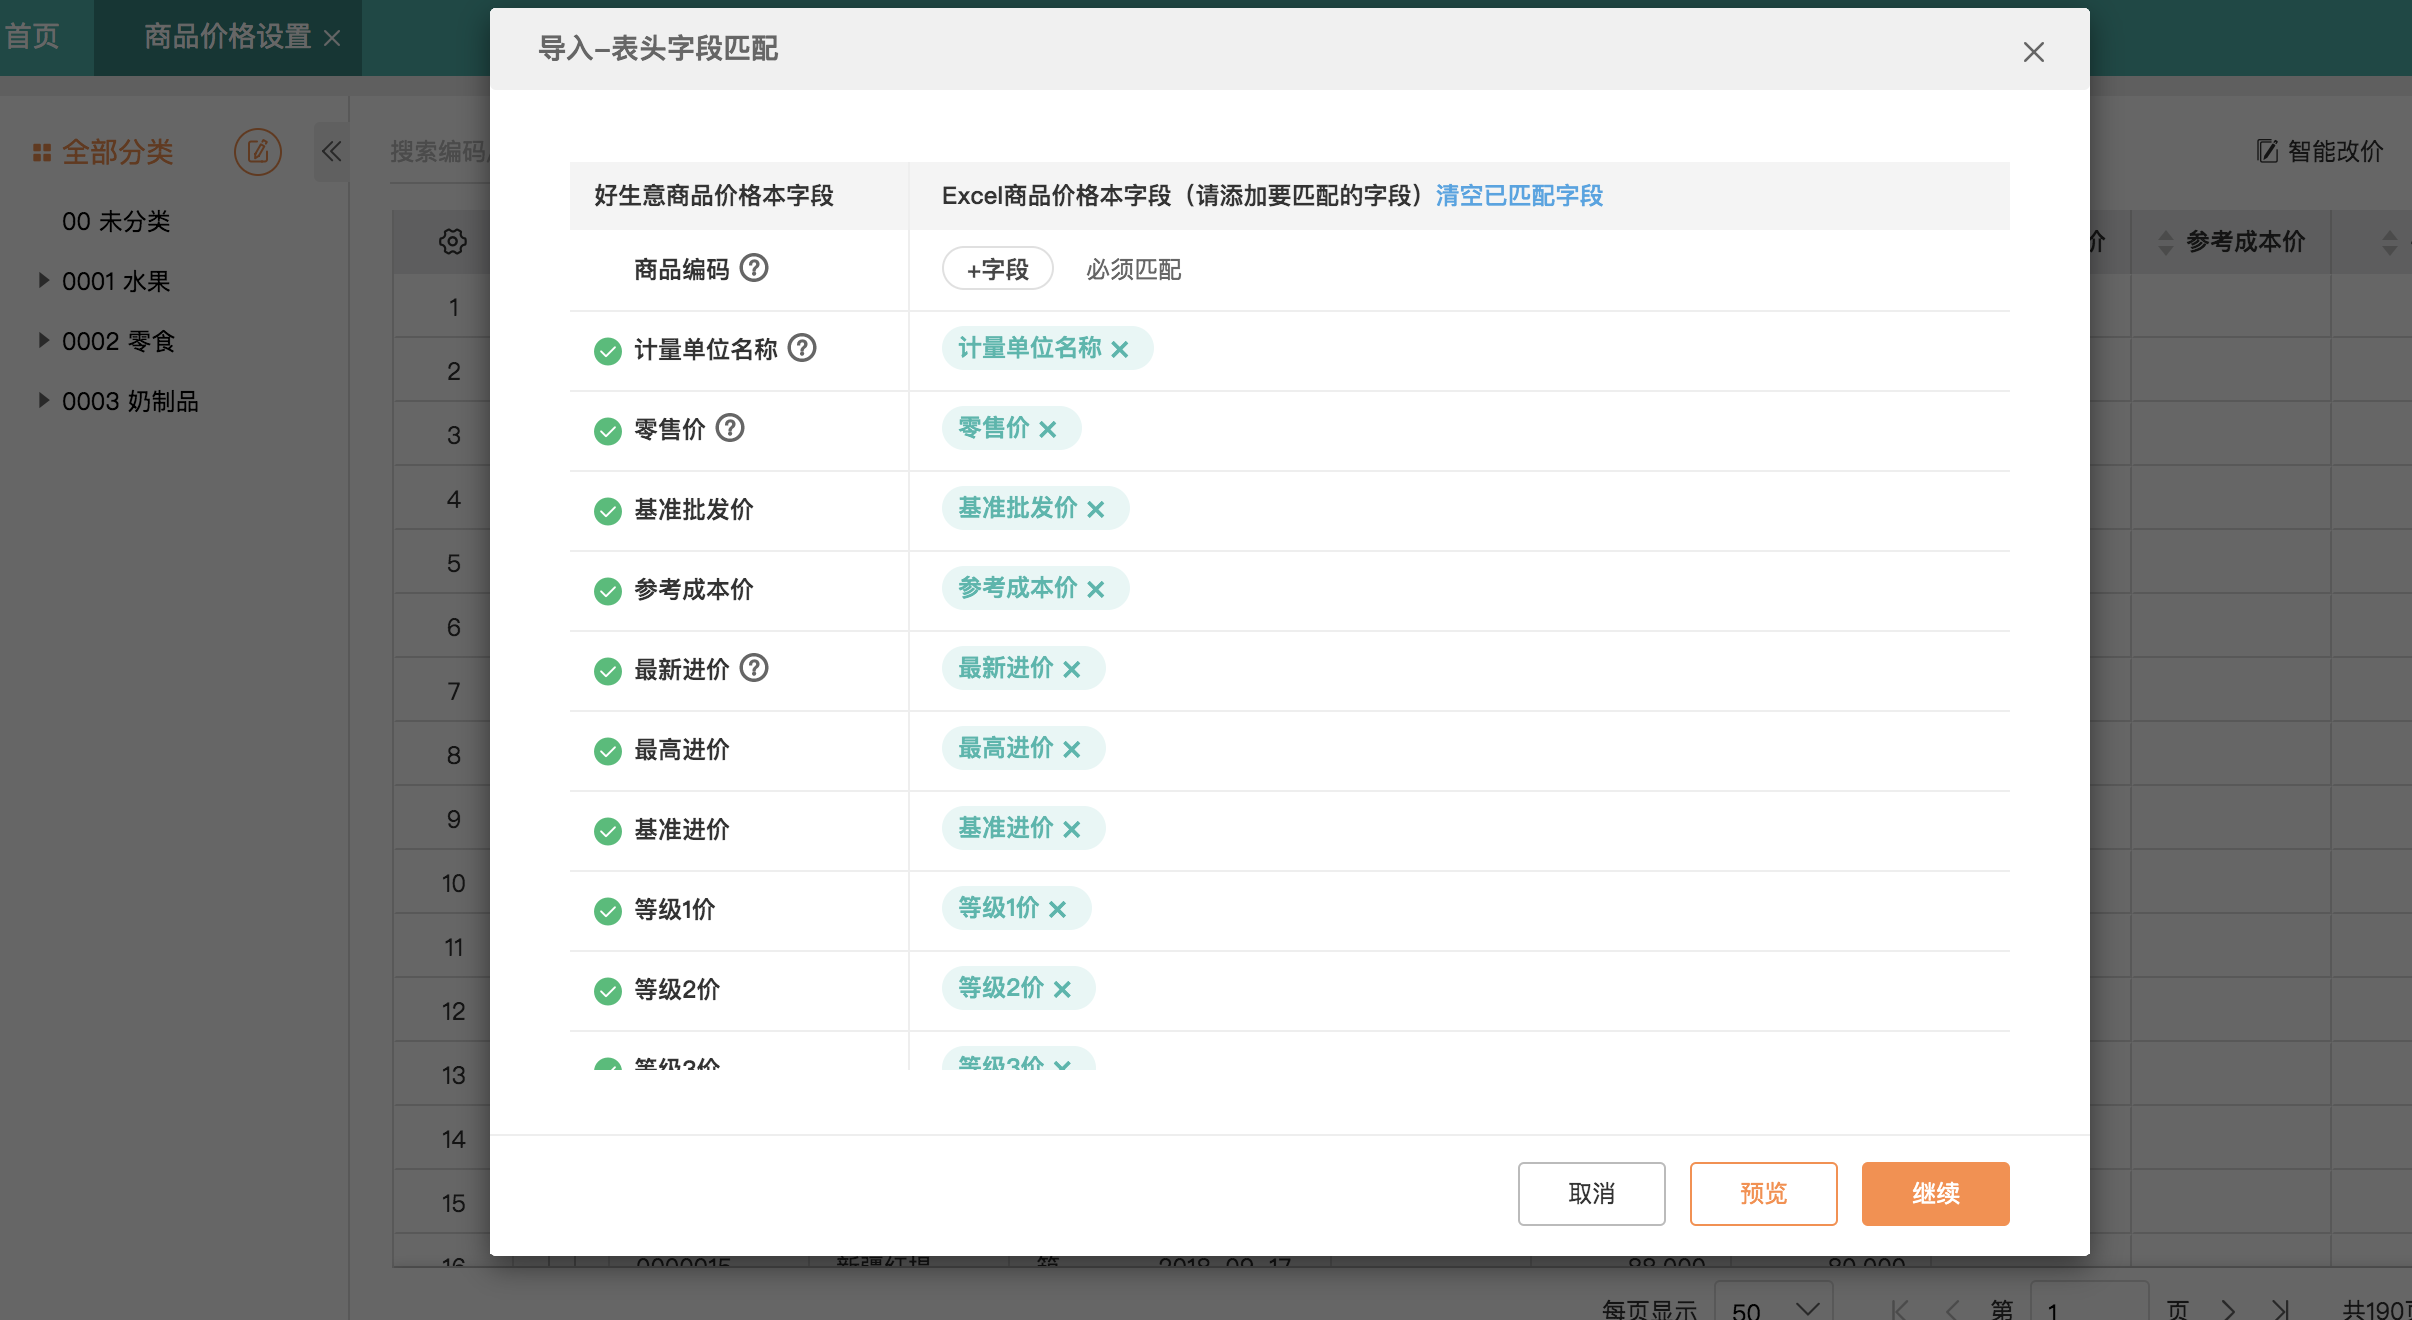Remove 参考成本价 matched tag
The height and width of the screenshot is (1320, 2412).
pyautogui.click(x=1097, y=588)
